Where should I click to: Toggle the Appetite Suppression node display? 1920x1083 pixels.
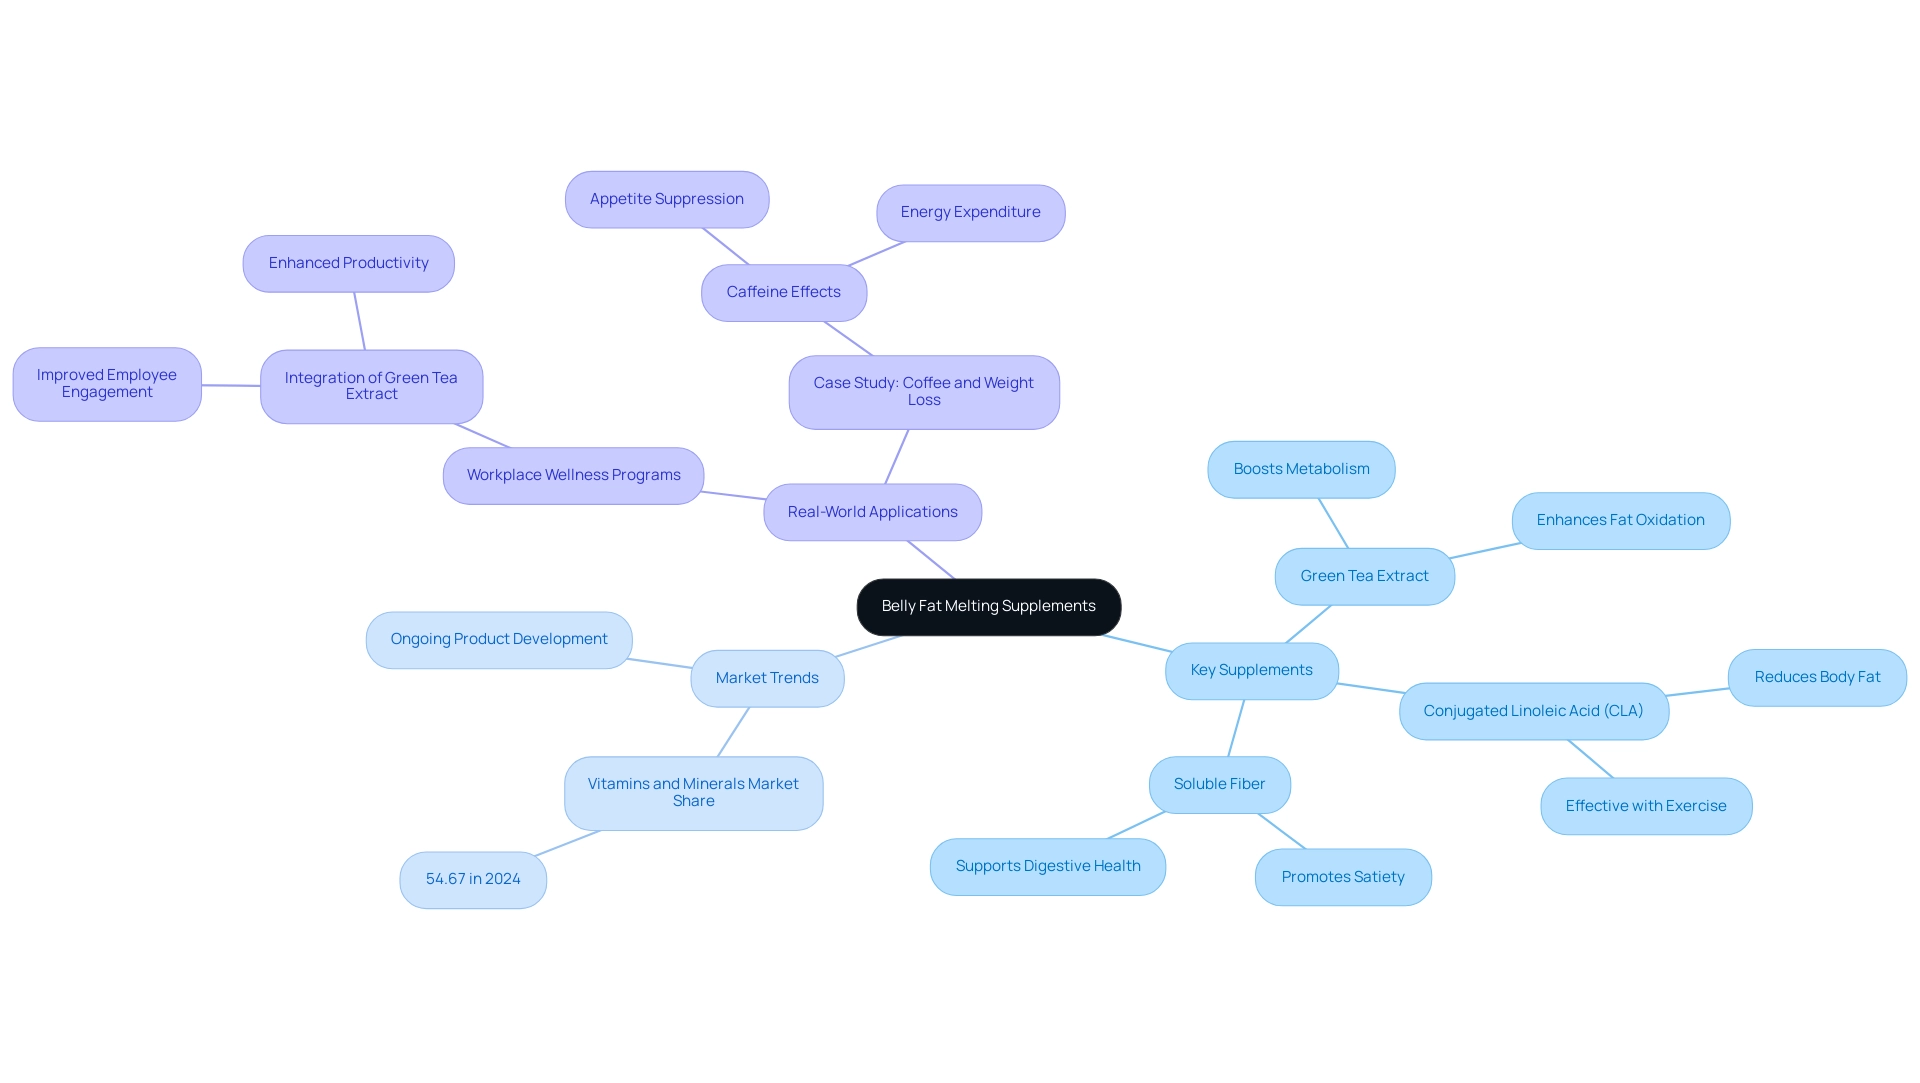point(666,198)
